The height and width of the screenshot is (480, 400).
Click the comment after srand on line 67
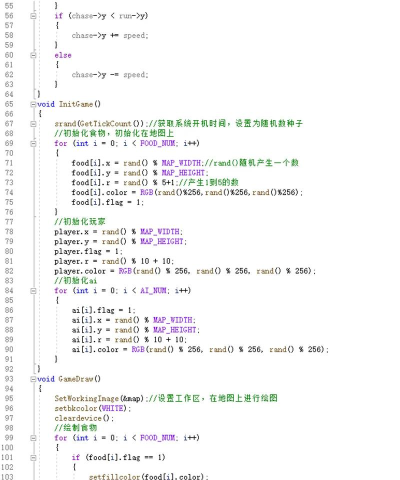(225, 124)
